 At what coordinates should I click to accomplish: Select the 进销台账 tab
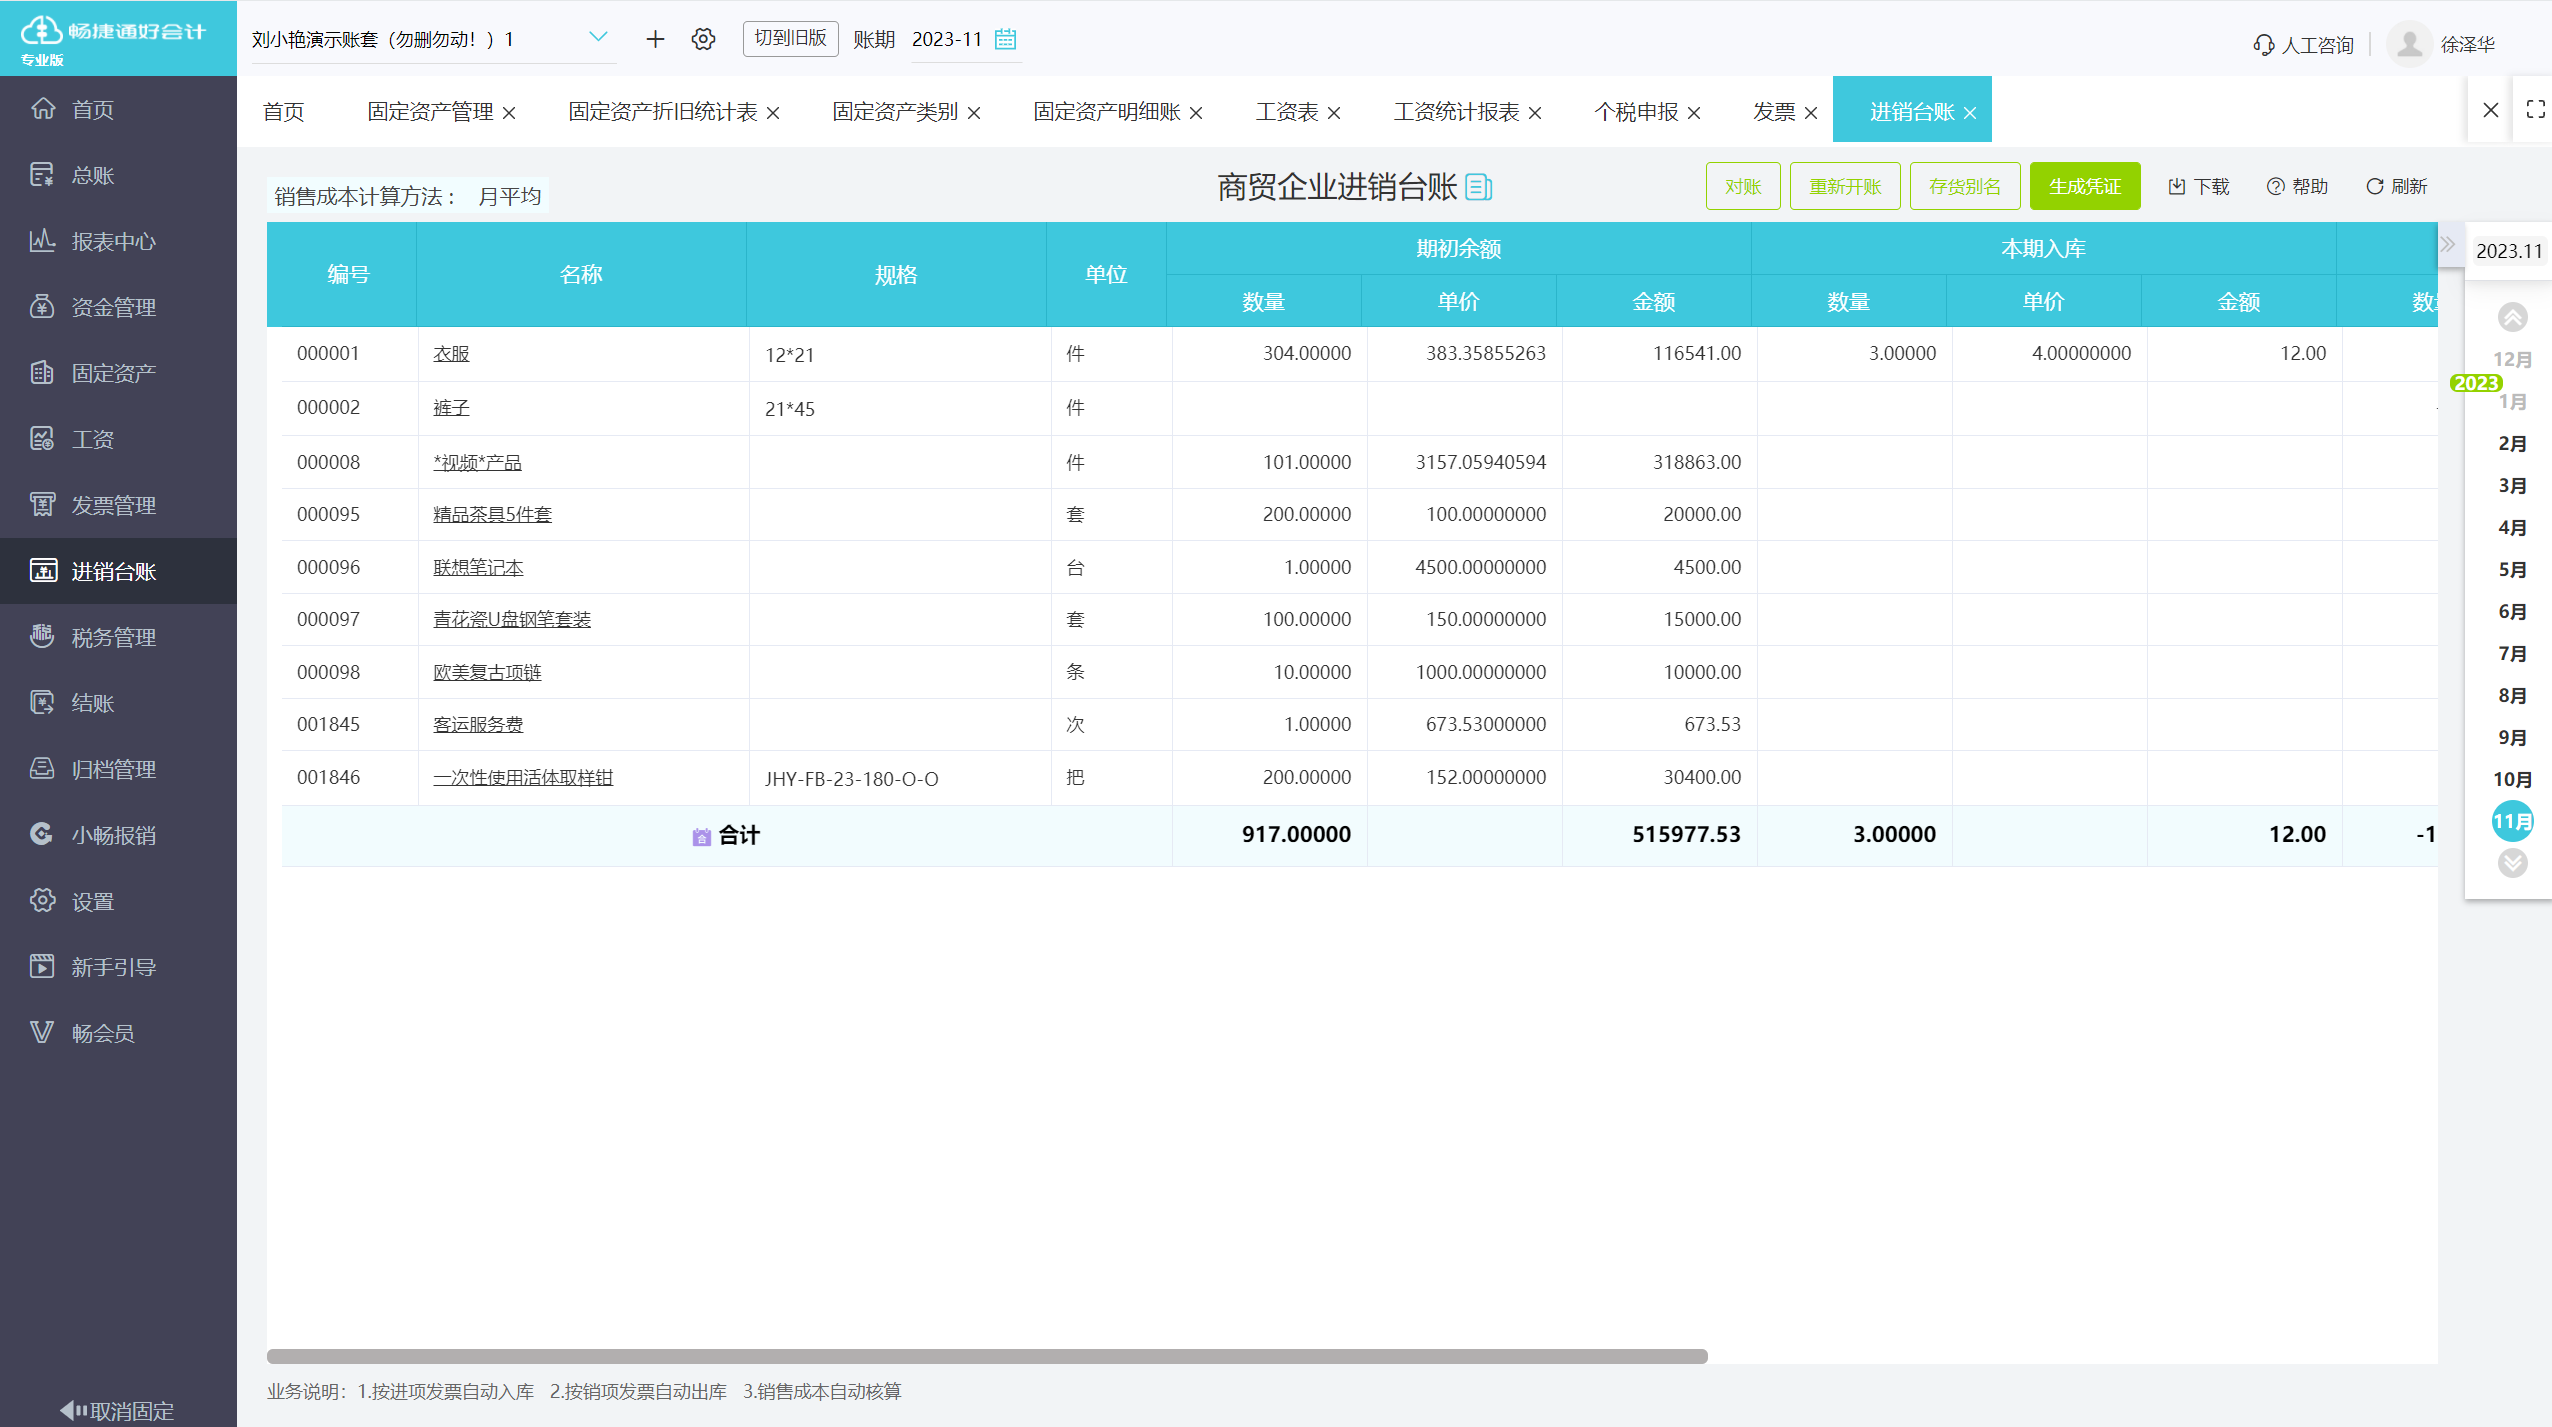click(1903, 110)
